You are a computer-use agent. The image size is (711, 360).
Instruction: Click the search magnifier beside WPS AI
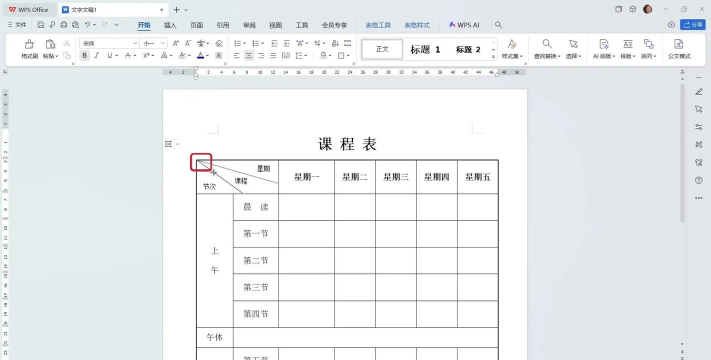[x=498, y=25]
